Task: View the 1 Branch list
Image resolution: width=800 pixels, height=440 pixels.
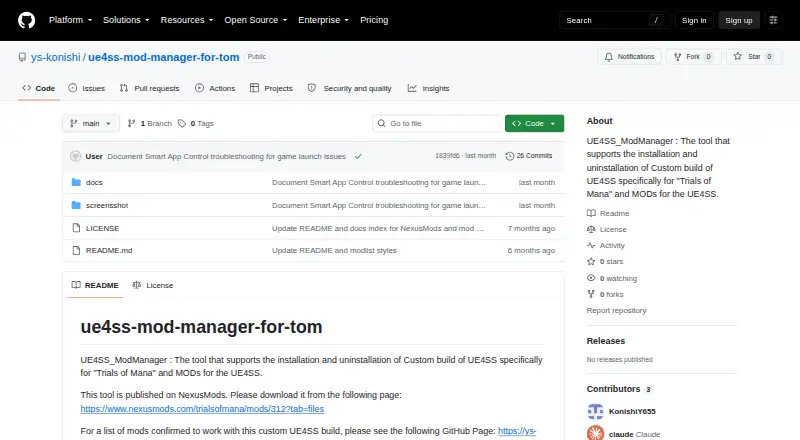Action: coord(149,124)
